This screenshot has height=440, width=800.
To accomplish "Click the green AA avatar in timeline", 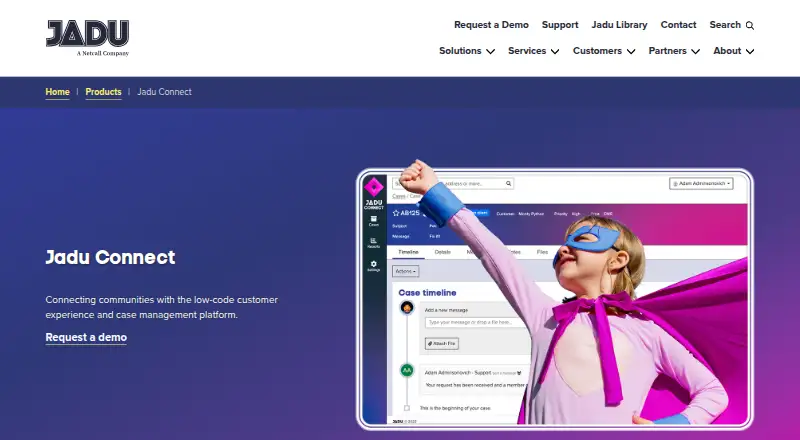I will pos(407,370).
